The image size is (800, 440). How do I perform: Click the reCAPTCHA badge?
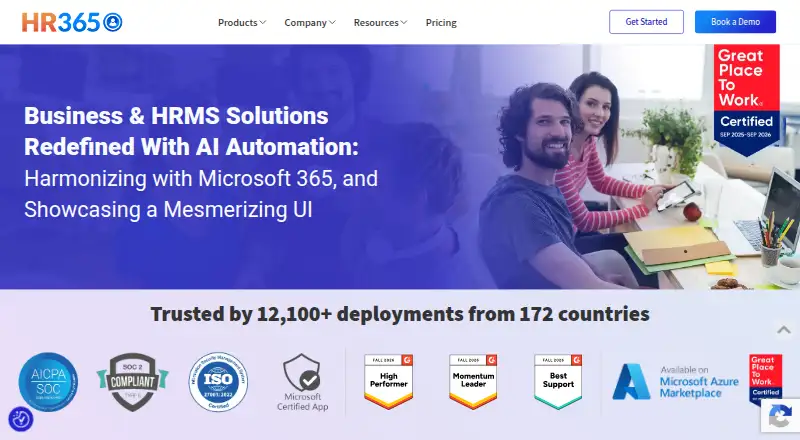(780, 415)
